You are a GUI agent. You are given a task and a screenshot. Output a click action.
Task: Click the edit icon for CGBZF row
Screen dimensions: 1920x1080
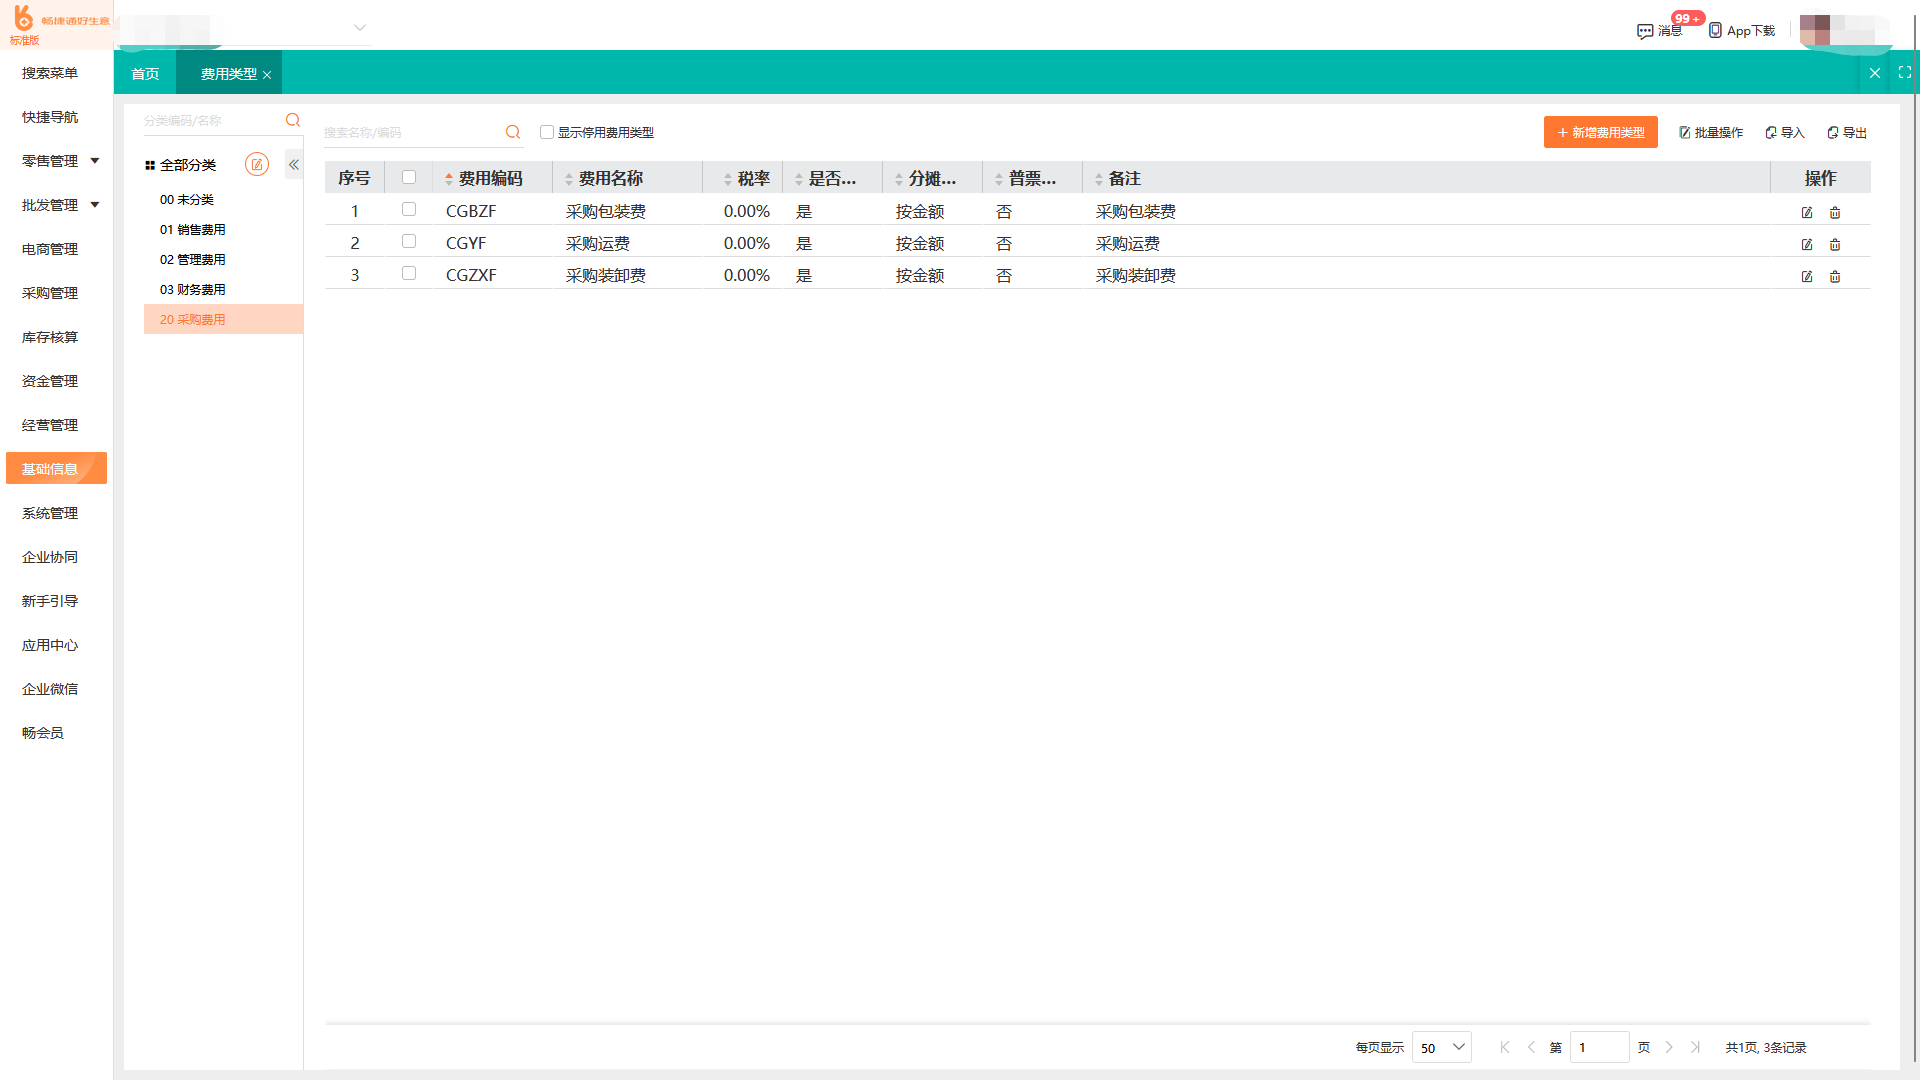click(1807, 211)
